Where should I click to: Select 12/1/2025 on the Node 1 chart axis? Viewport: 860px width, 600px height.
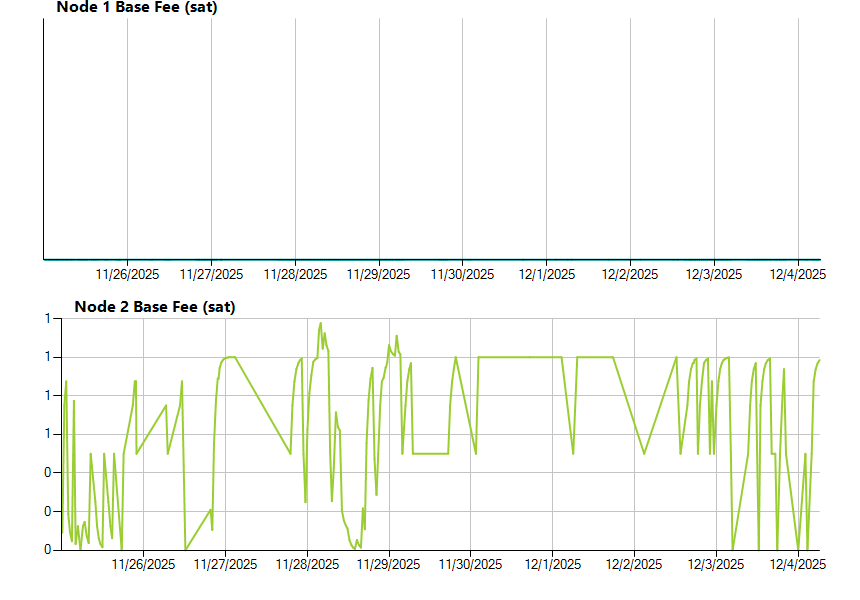tap(546, 273)
